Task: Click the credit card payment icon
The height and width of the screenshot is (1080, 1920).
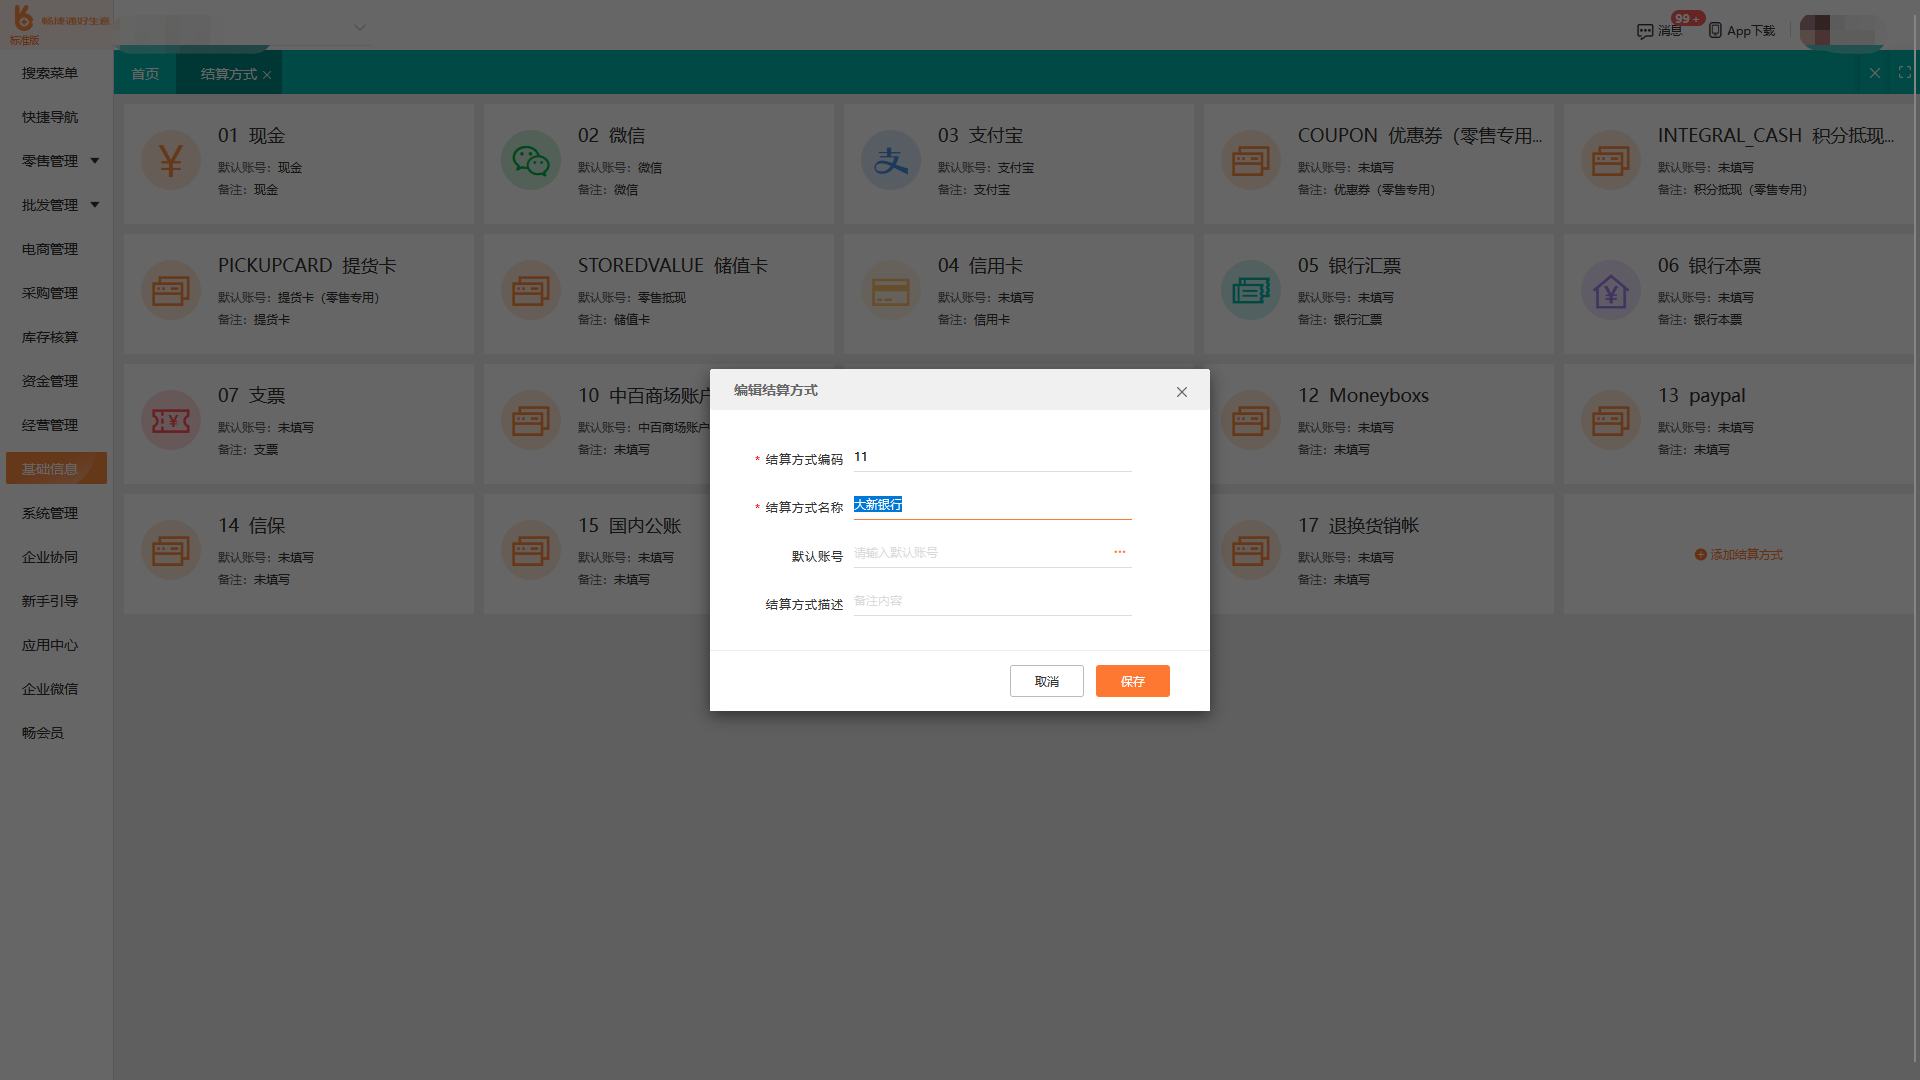Action: tap(890, 290)
